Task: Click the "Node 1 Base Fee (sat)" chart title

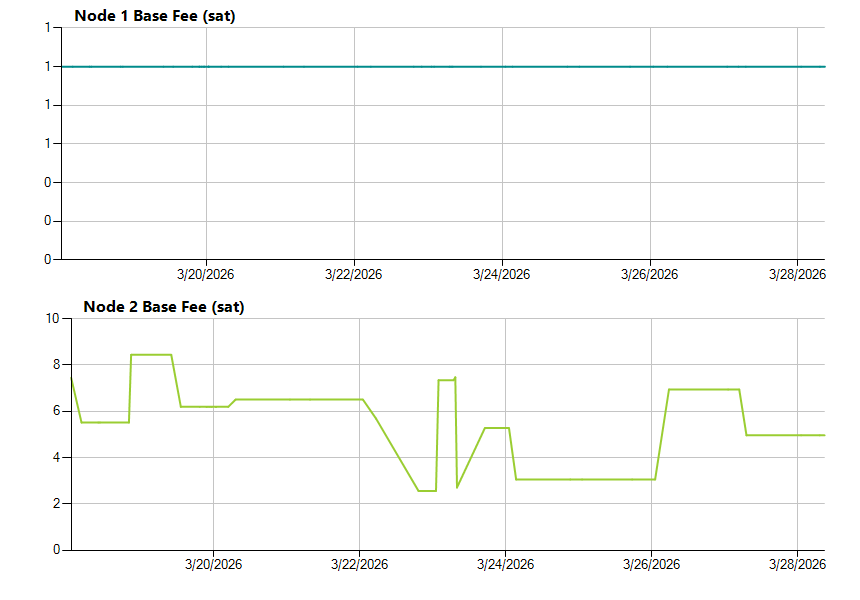Action: coord(155,15)
